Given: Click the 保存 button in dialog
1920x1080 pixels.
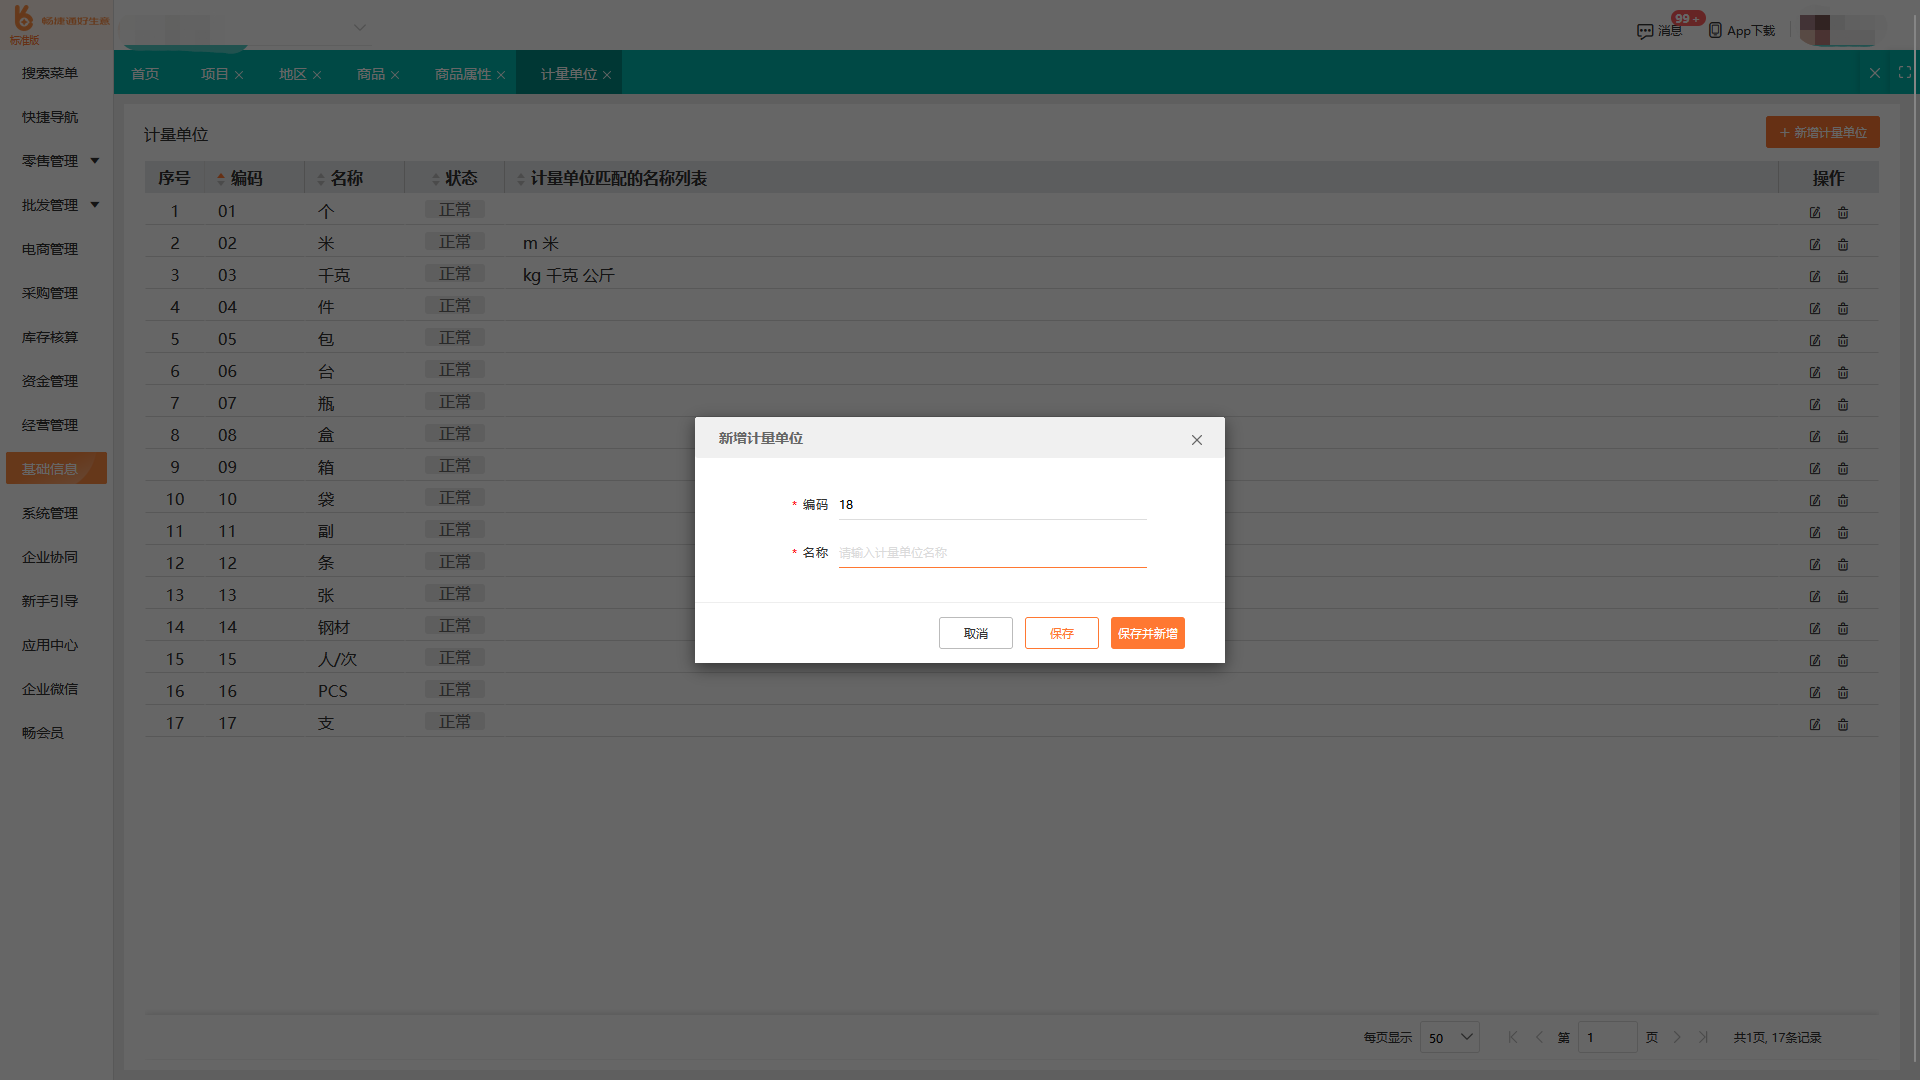Looking at the screenshot, I should click(x=1062, y=633).
